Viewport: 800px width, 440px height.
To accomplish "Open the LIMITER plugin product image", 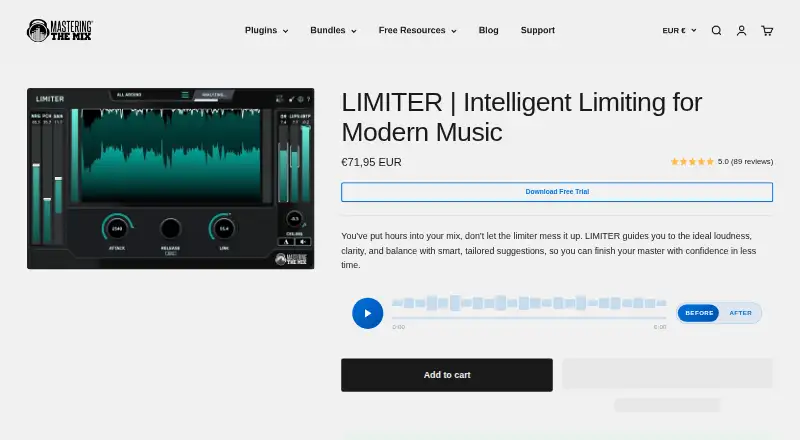I will pos(170,179).
